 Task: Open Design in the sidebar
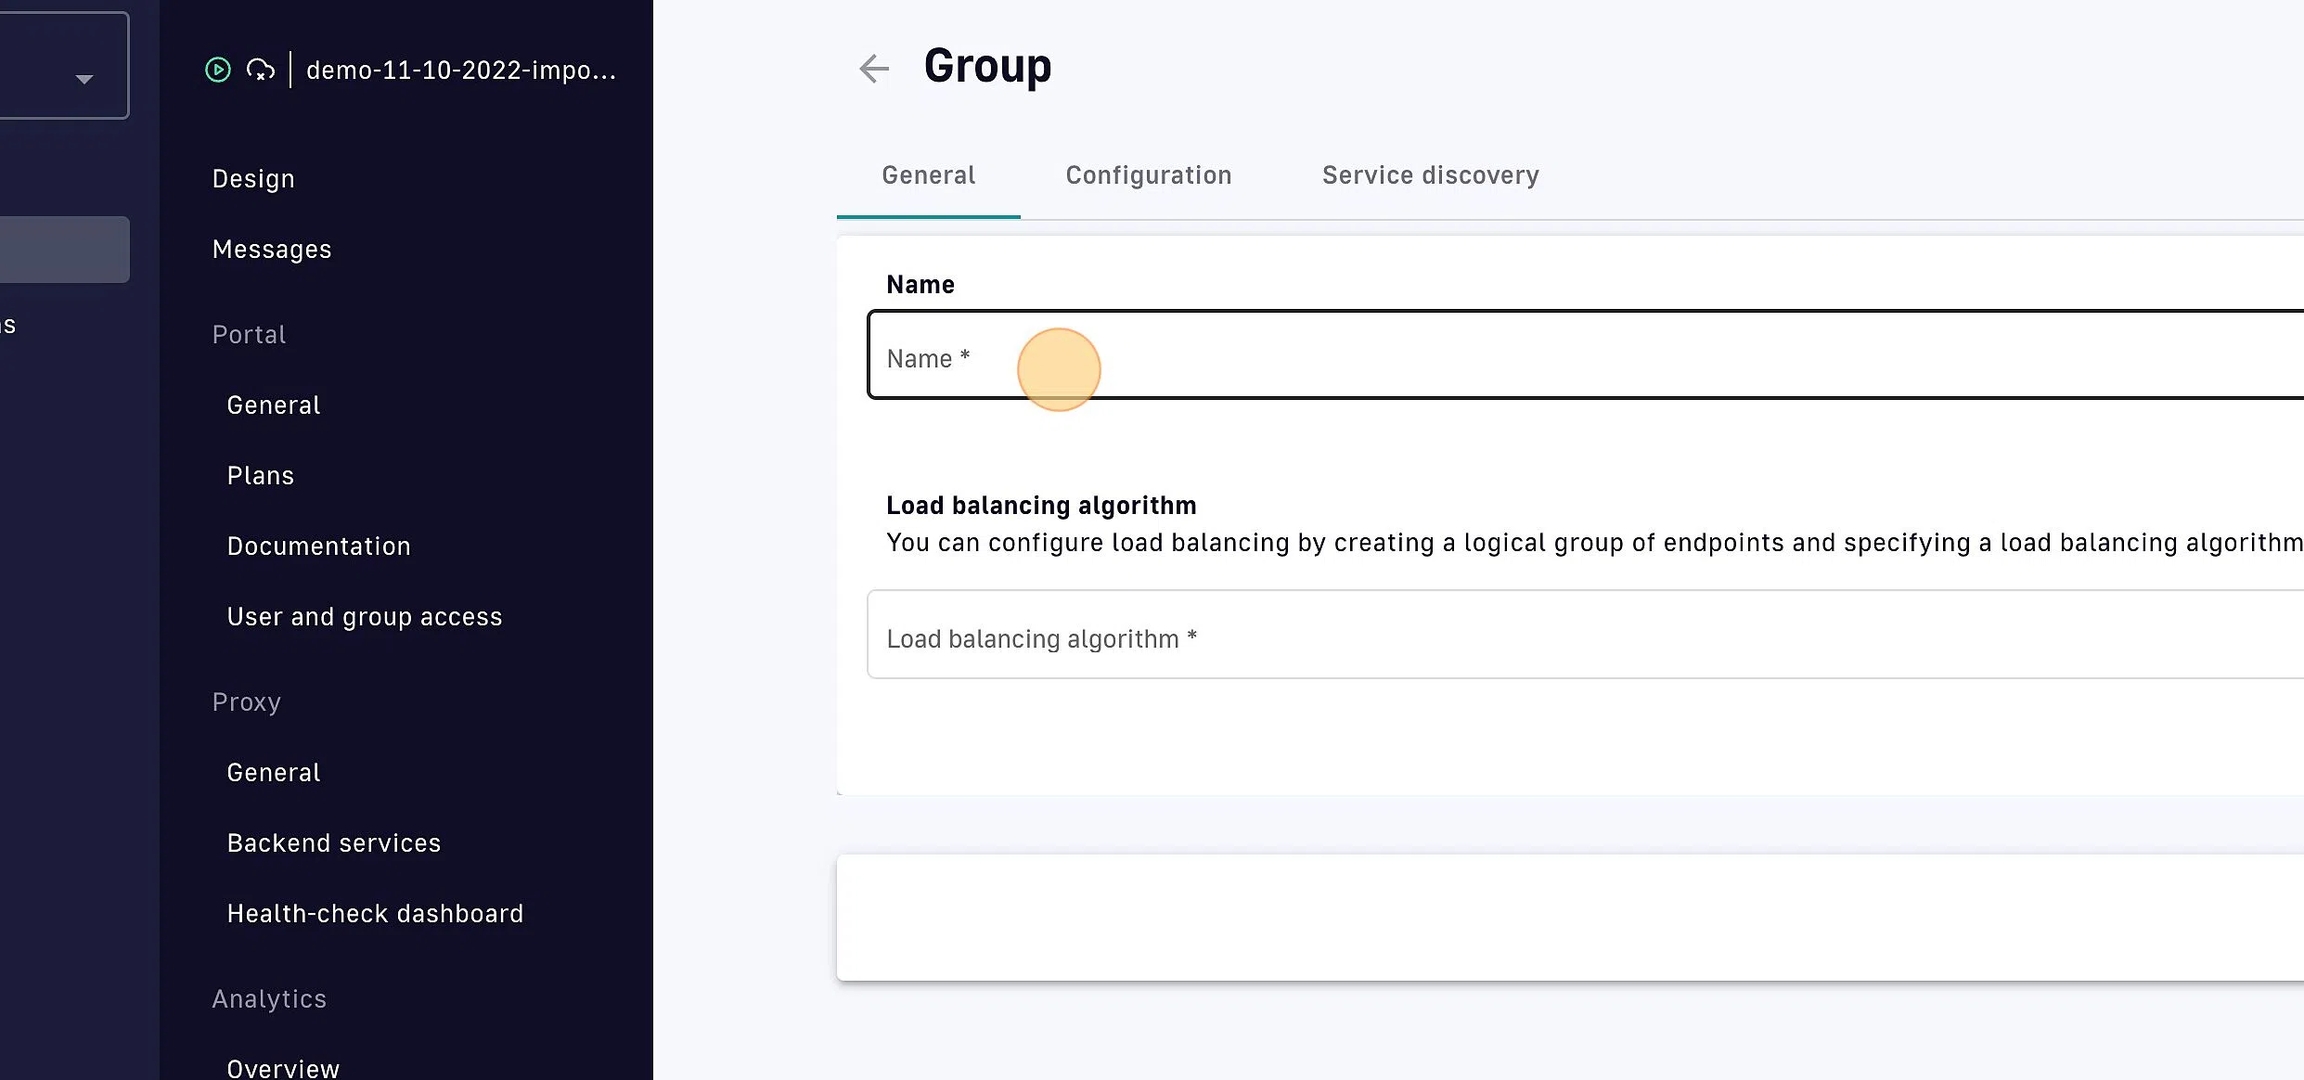coord(253,179)
